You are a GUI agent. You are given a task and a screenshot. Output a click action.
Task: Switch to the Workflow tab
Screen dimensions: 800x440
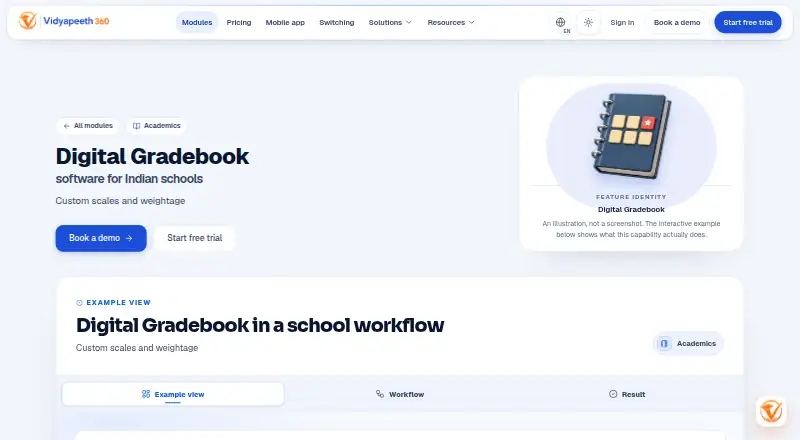coord(401,394)
